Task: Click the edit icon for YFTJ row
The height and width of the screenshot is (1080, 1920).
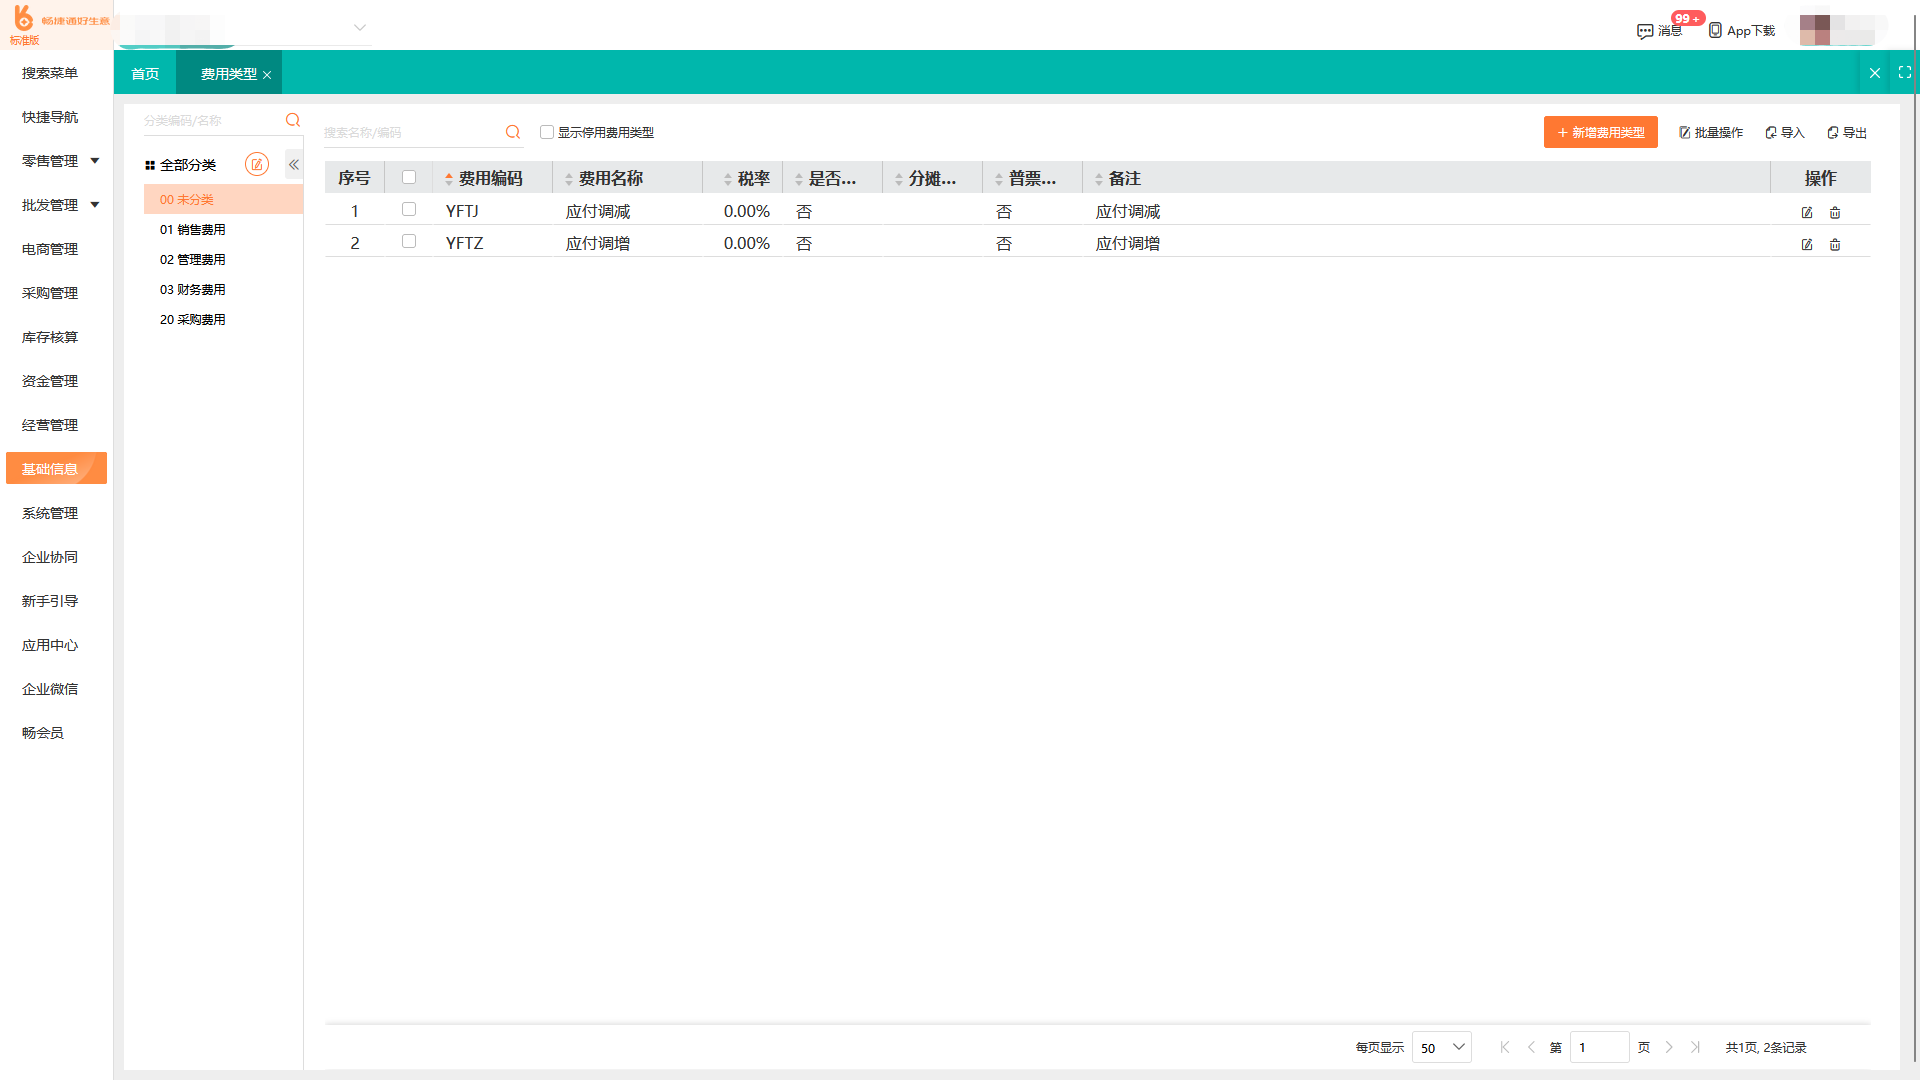Action: 1807,211
